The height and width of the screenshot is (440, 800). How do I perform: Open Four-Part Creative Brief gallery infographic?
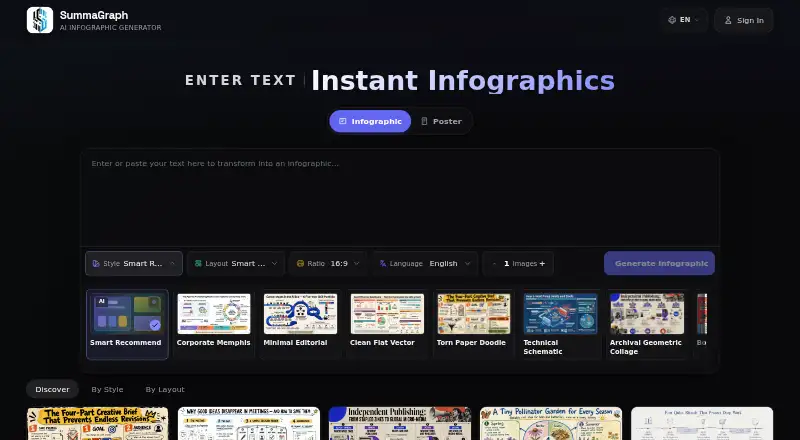pos(97,423)
